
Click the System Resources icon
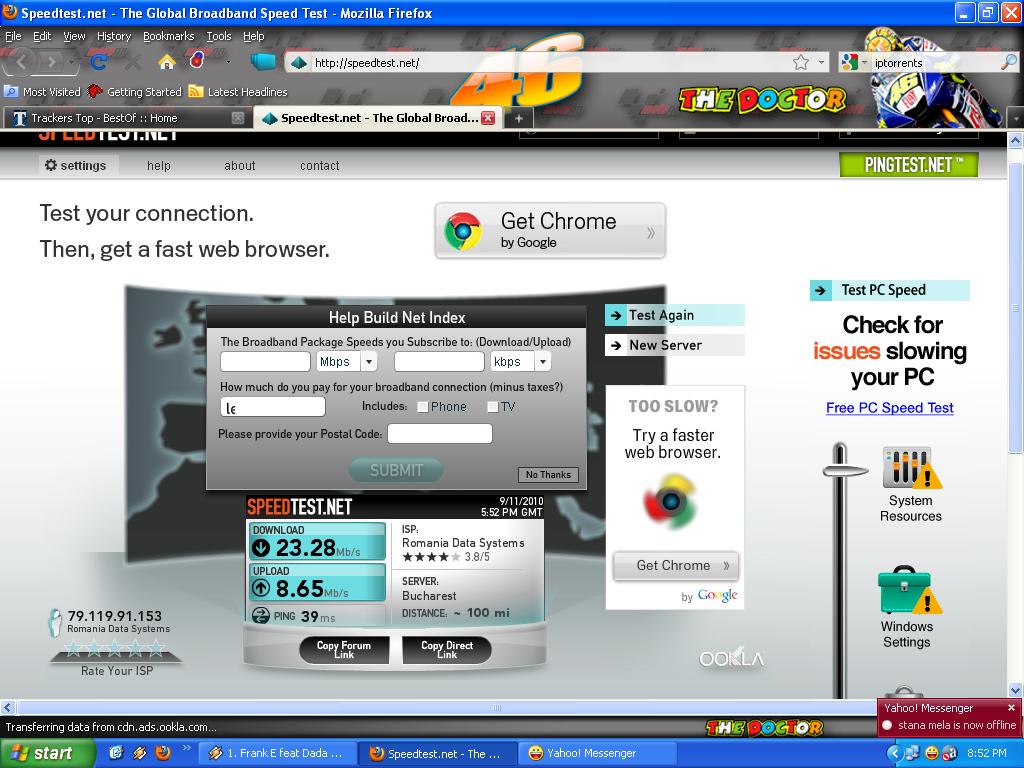click(909, 468)
